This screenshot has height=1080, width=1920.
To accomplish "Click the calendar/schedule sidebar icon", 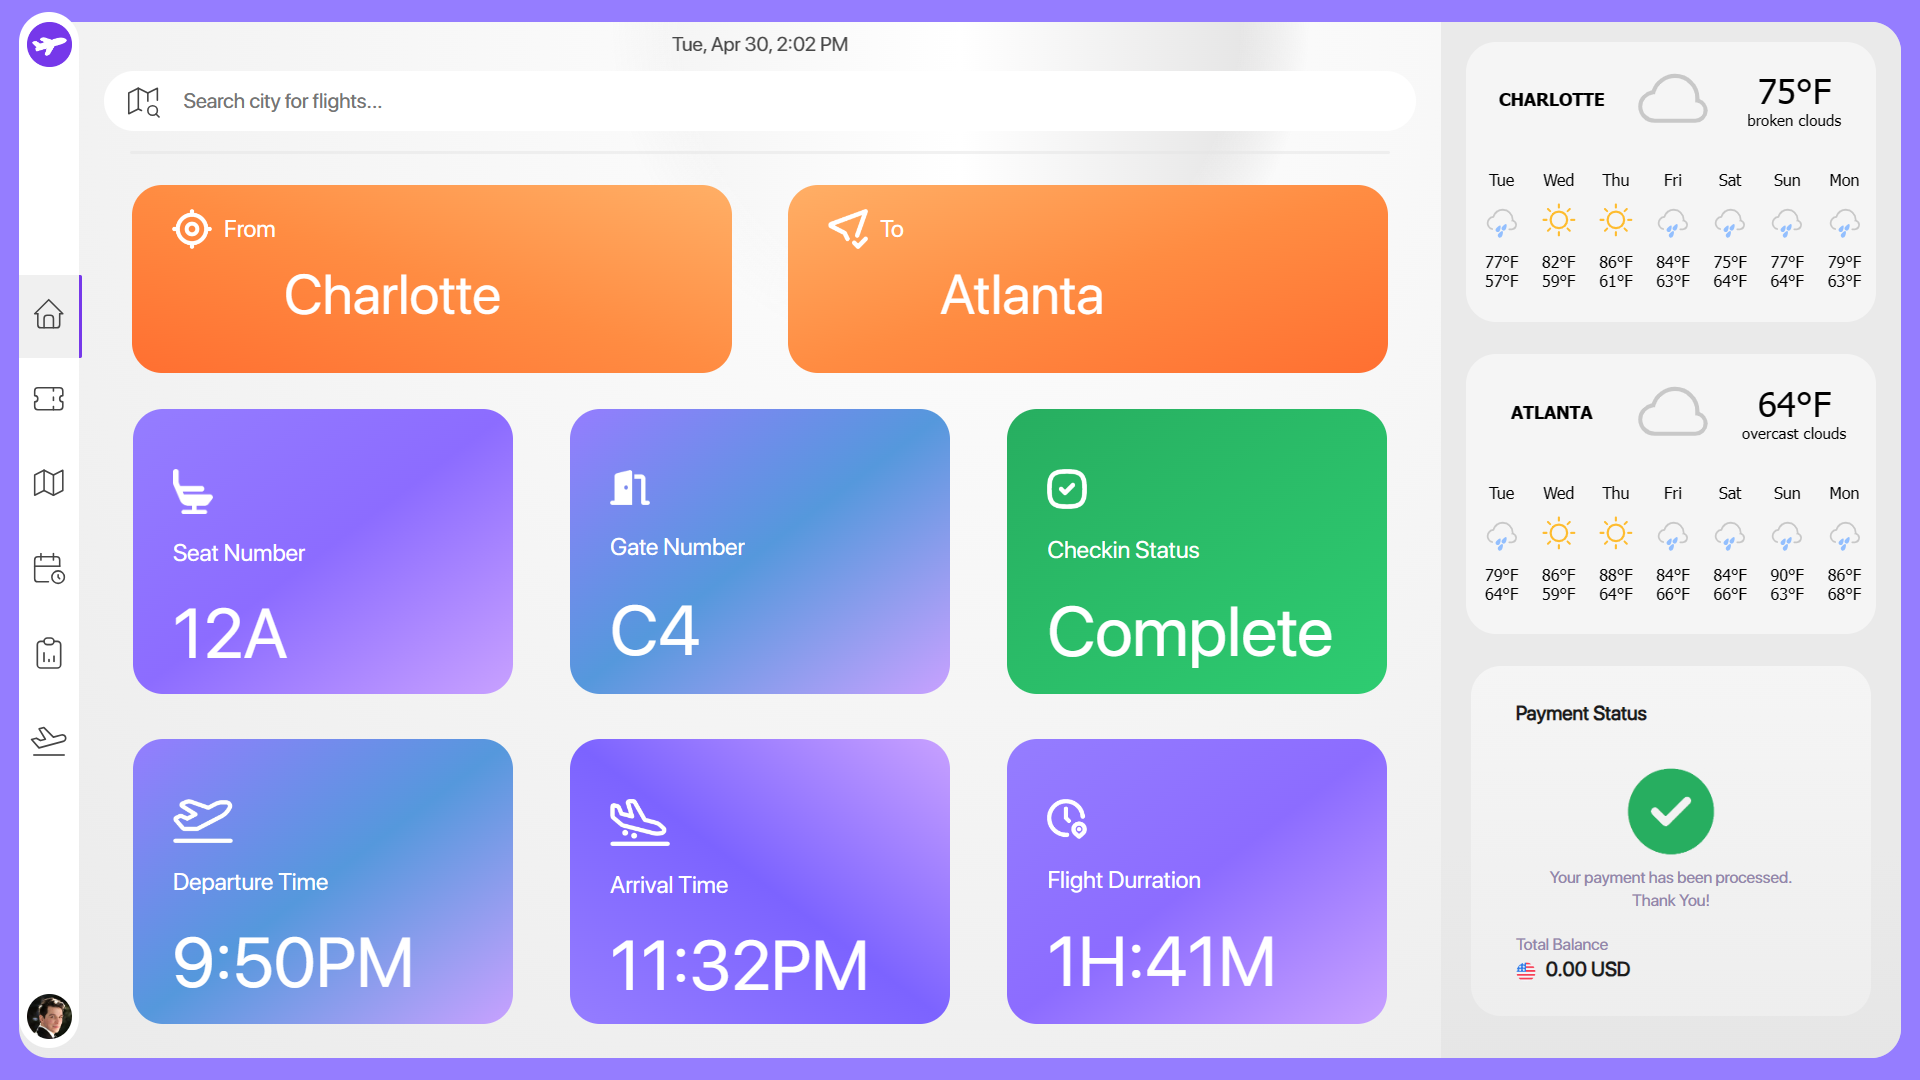I will coord(49,568).
